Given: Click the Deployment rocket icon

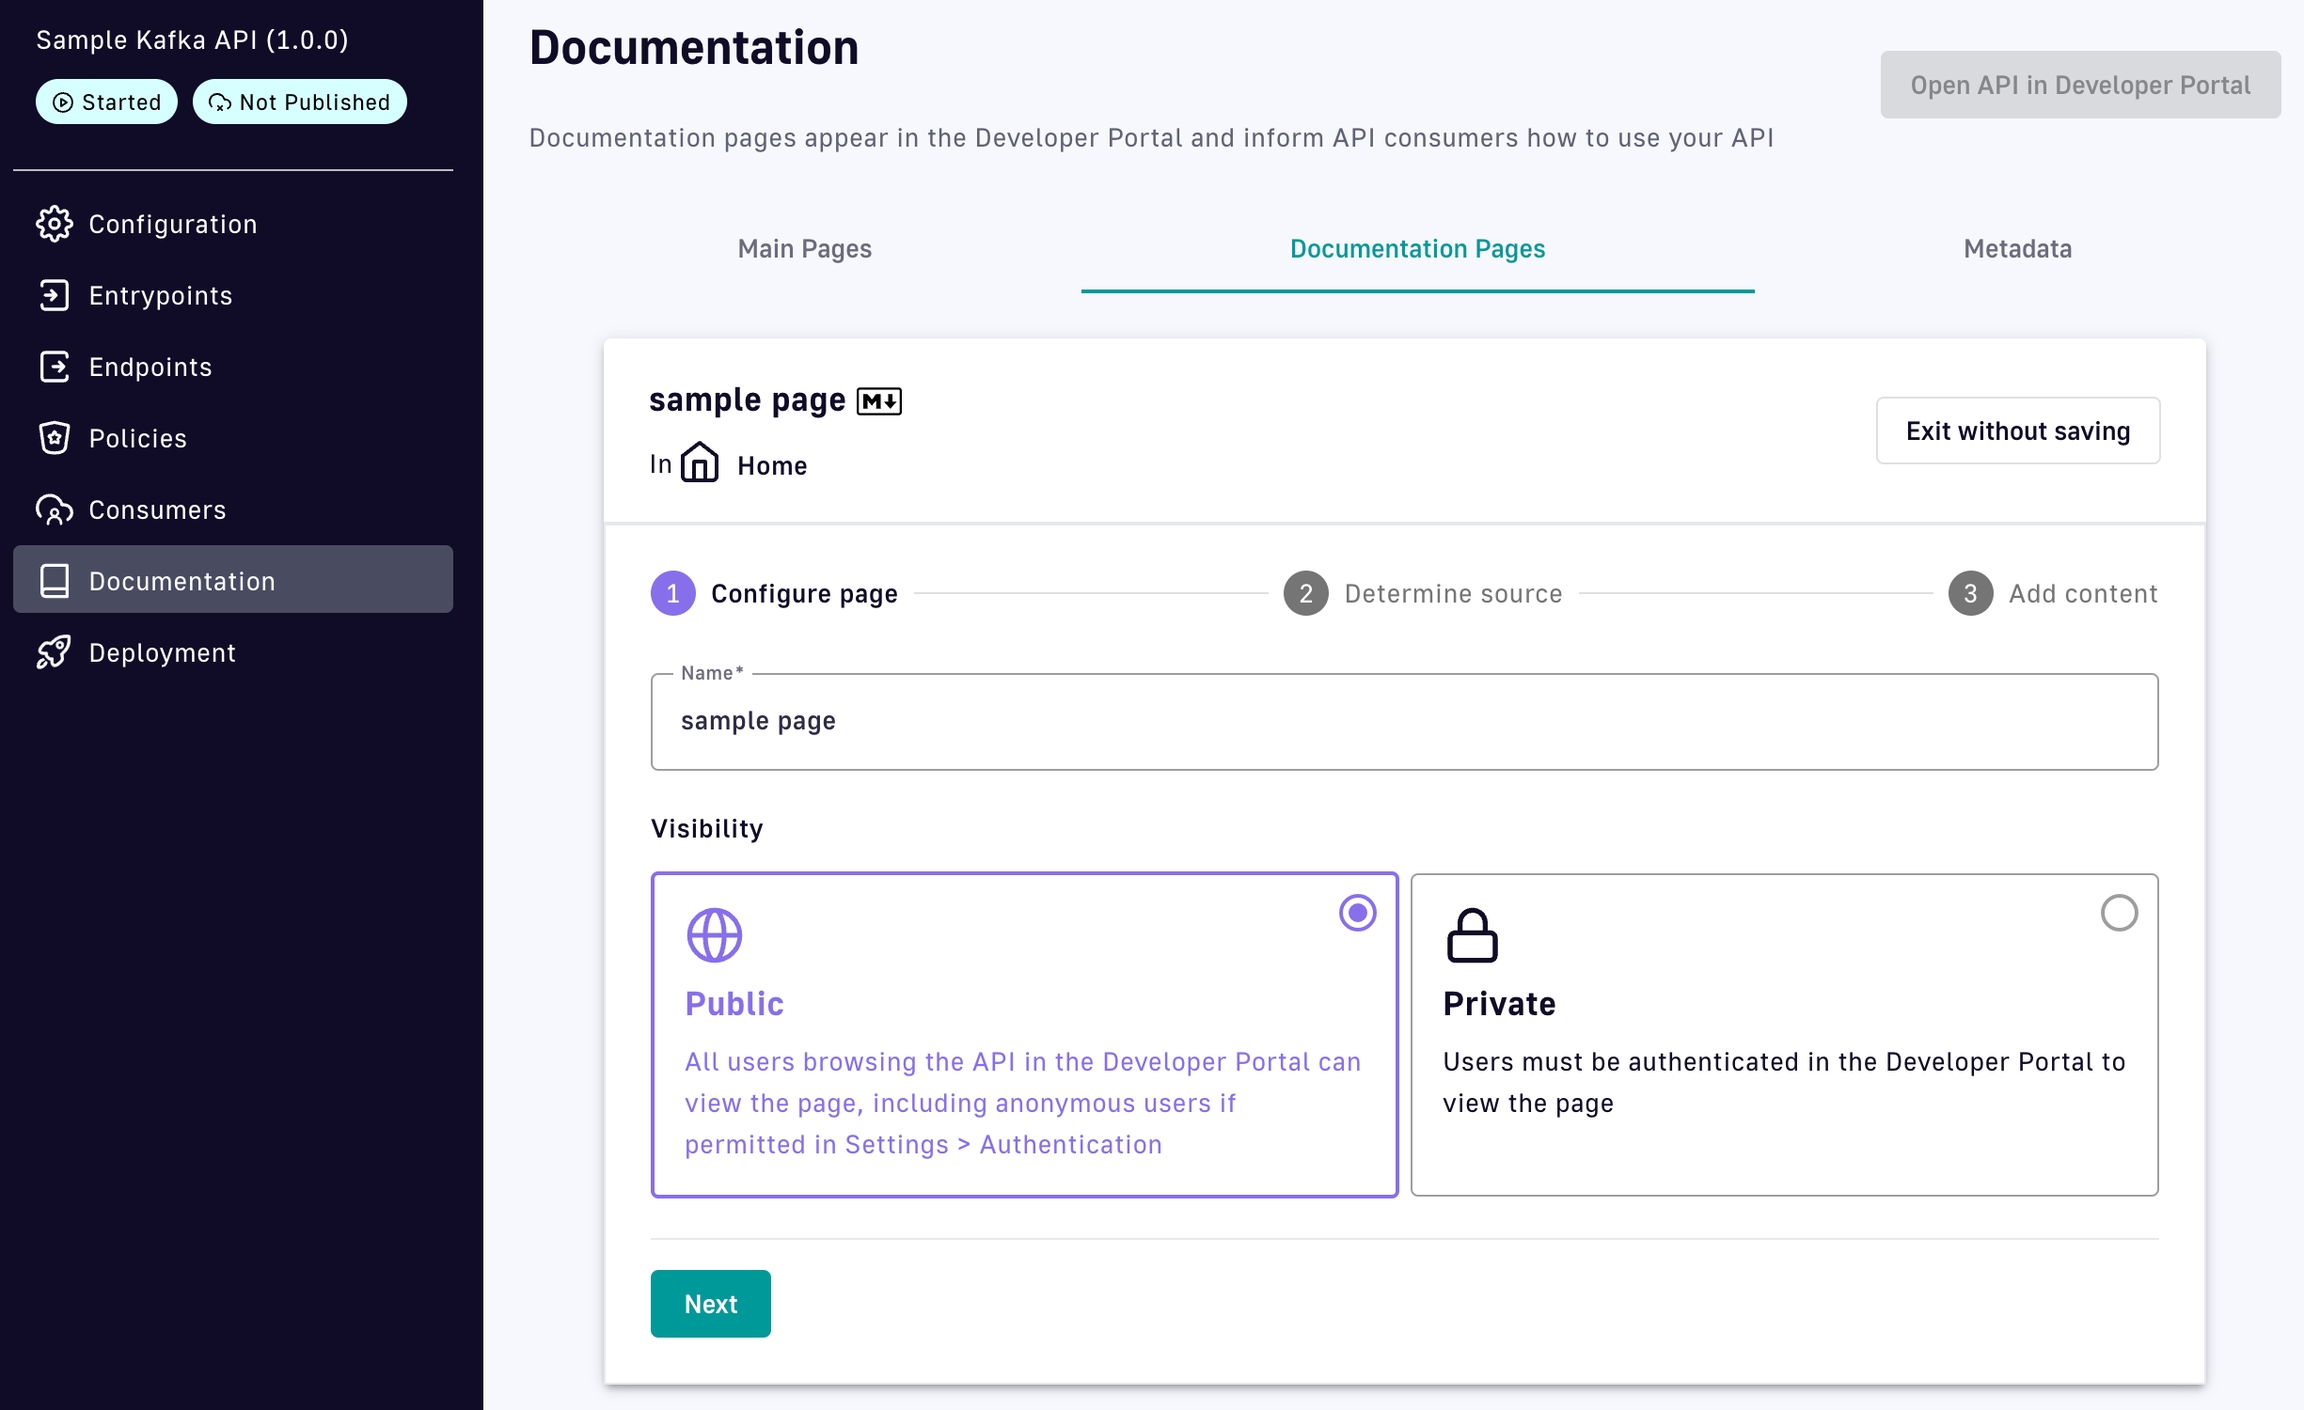Looking at the screenshot, I should click(54, 652).
